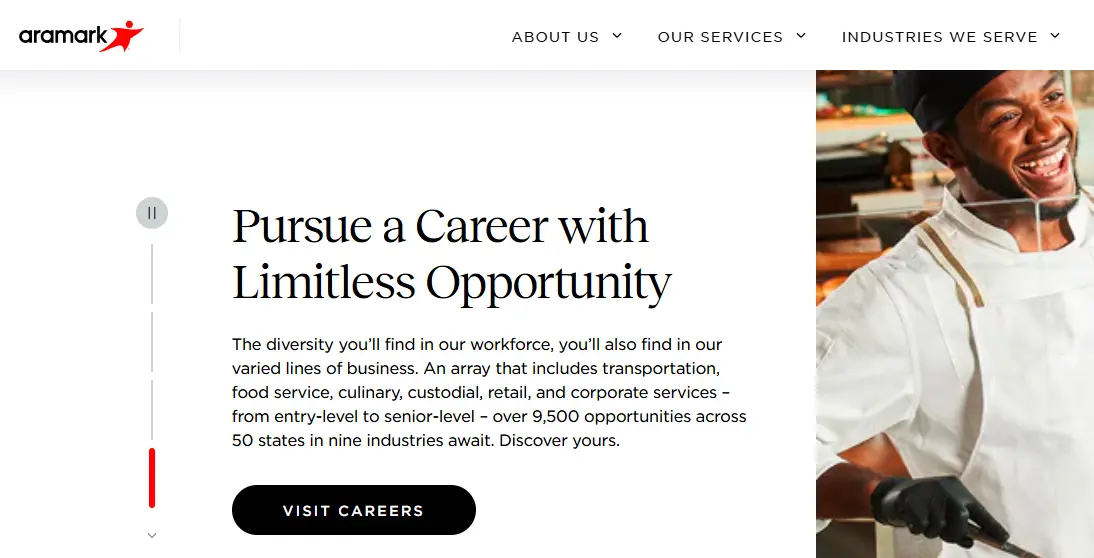Expand the Industries We Serve chevron
The height and width of the screenshot is (558, 1094).
pyautogui.click(x=1055, y=36)
